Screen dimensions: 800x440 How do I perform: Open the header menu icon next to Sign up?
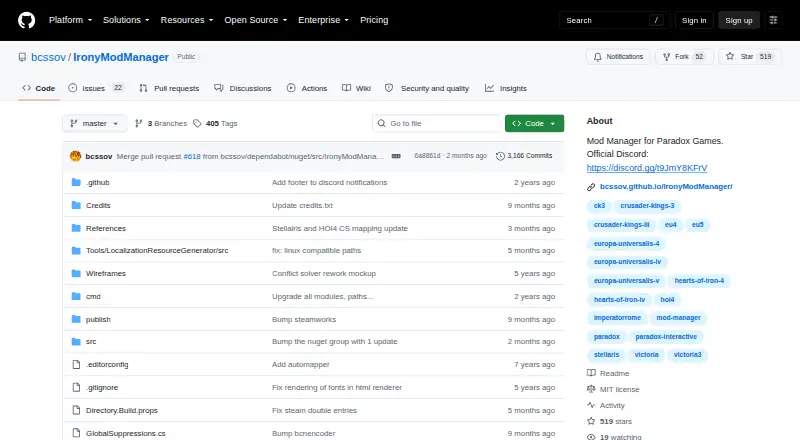pyautogui.click(x=773, y=20)
